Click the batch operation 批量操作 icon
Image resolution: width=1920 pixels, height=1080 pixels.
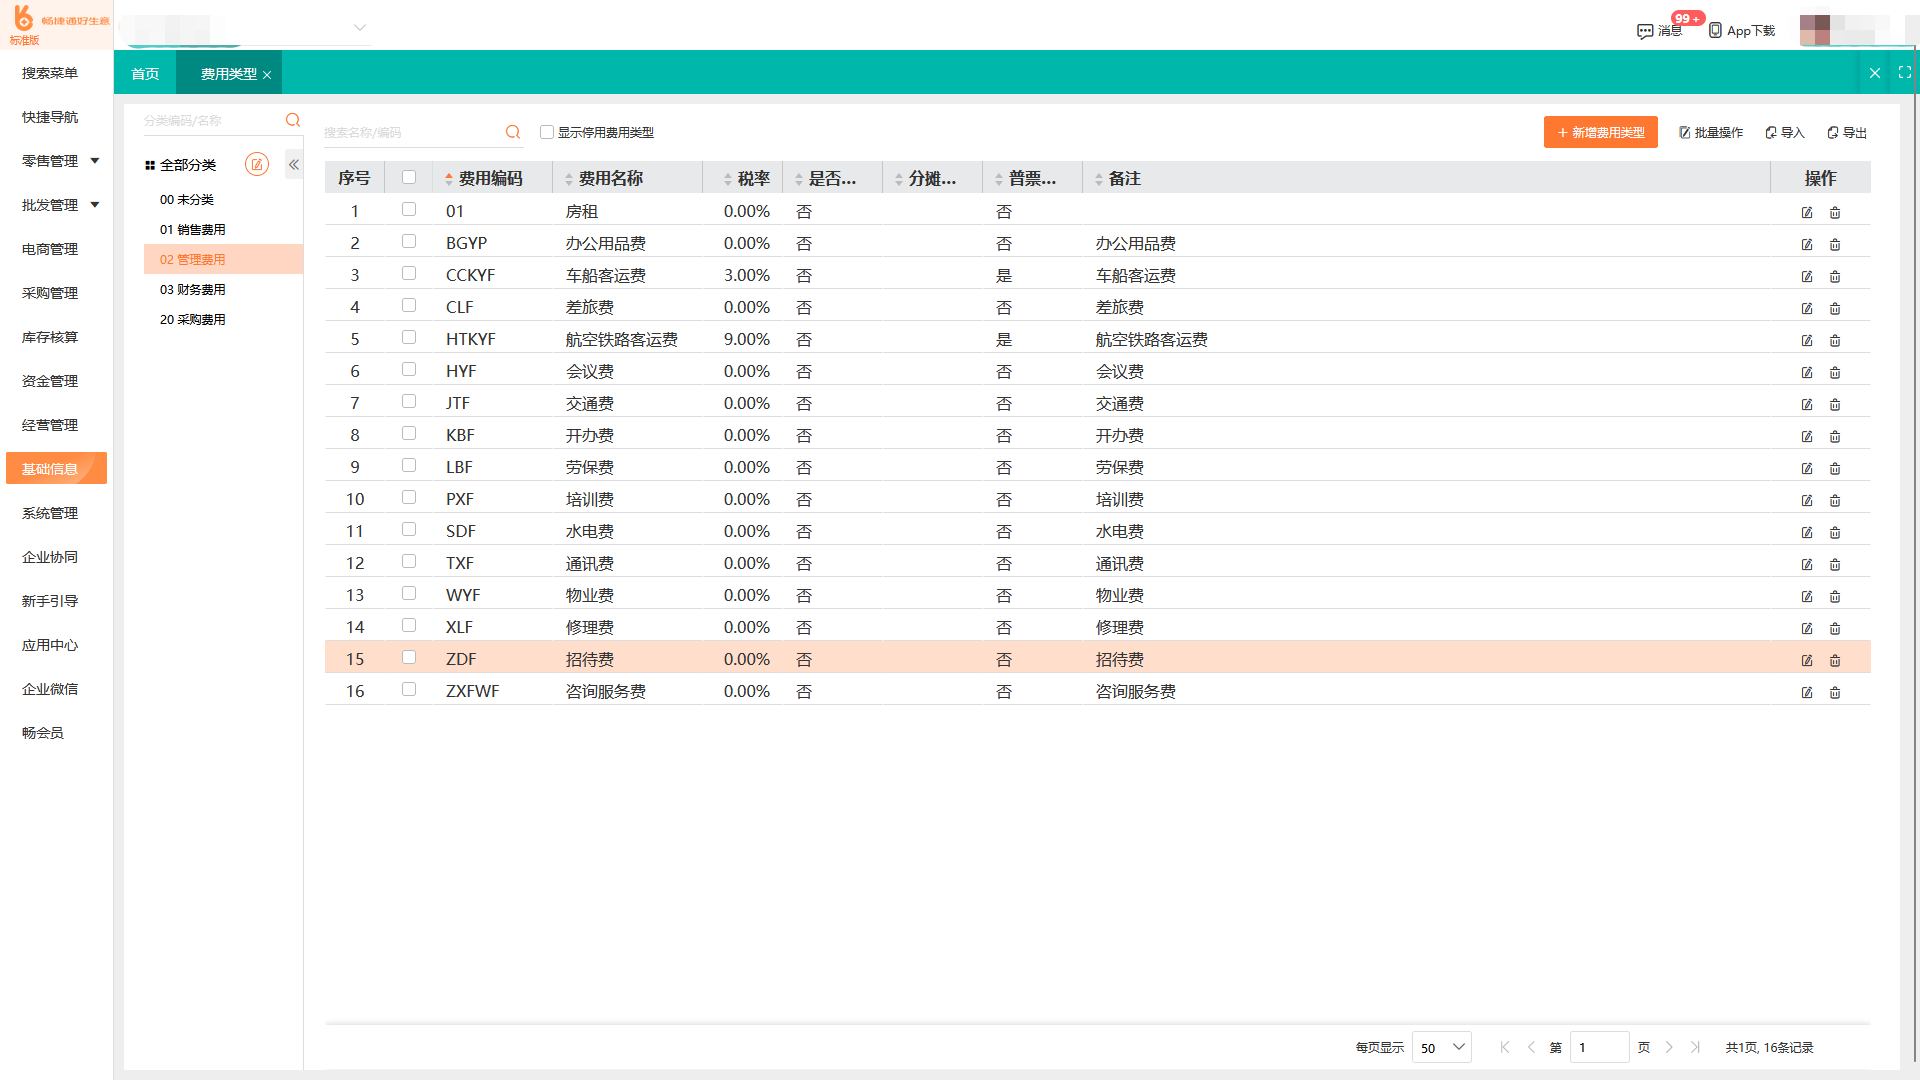1709,131
